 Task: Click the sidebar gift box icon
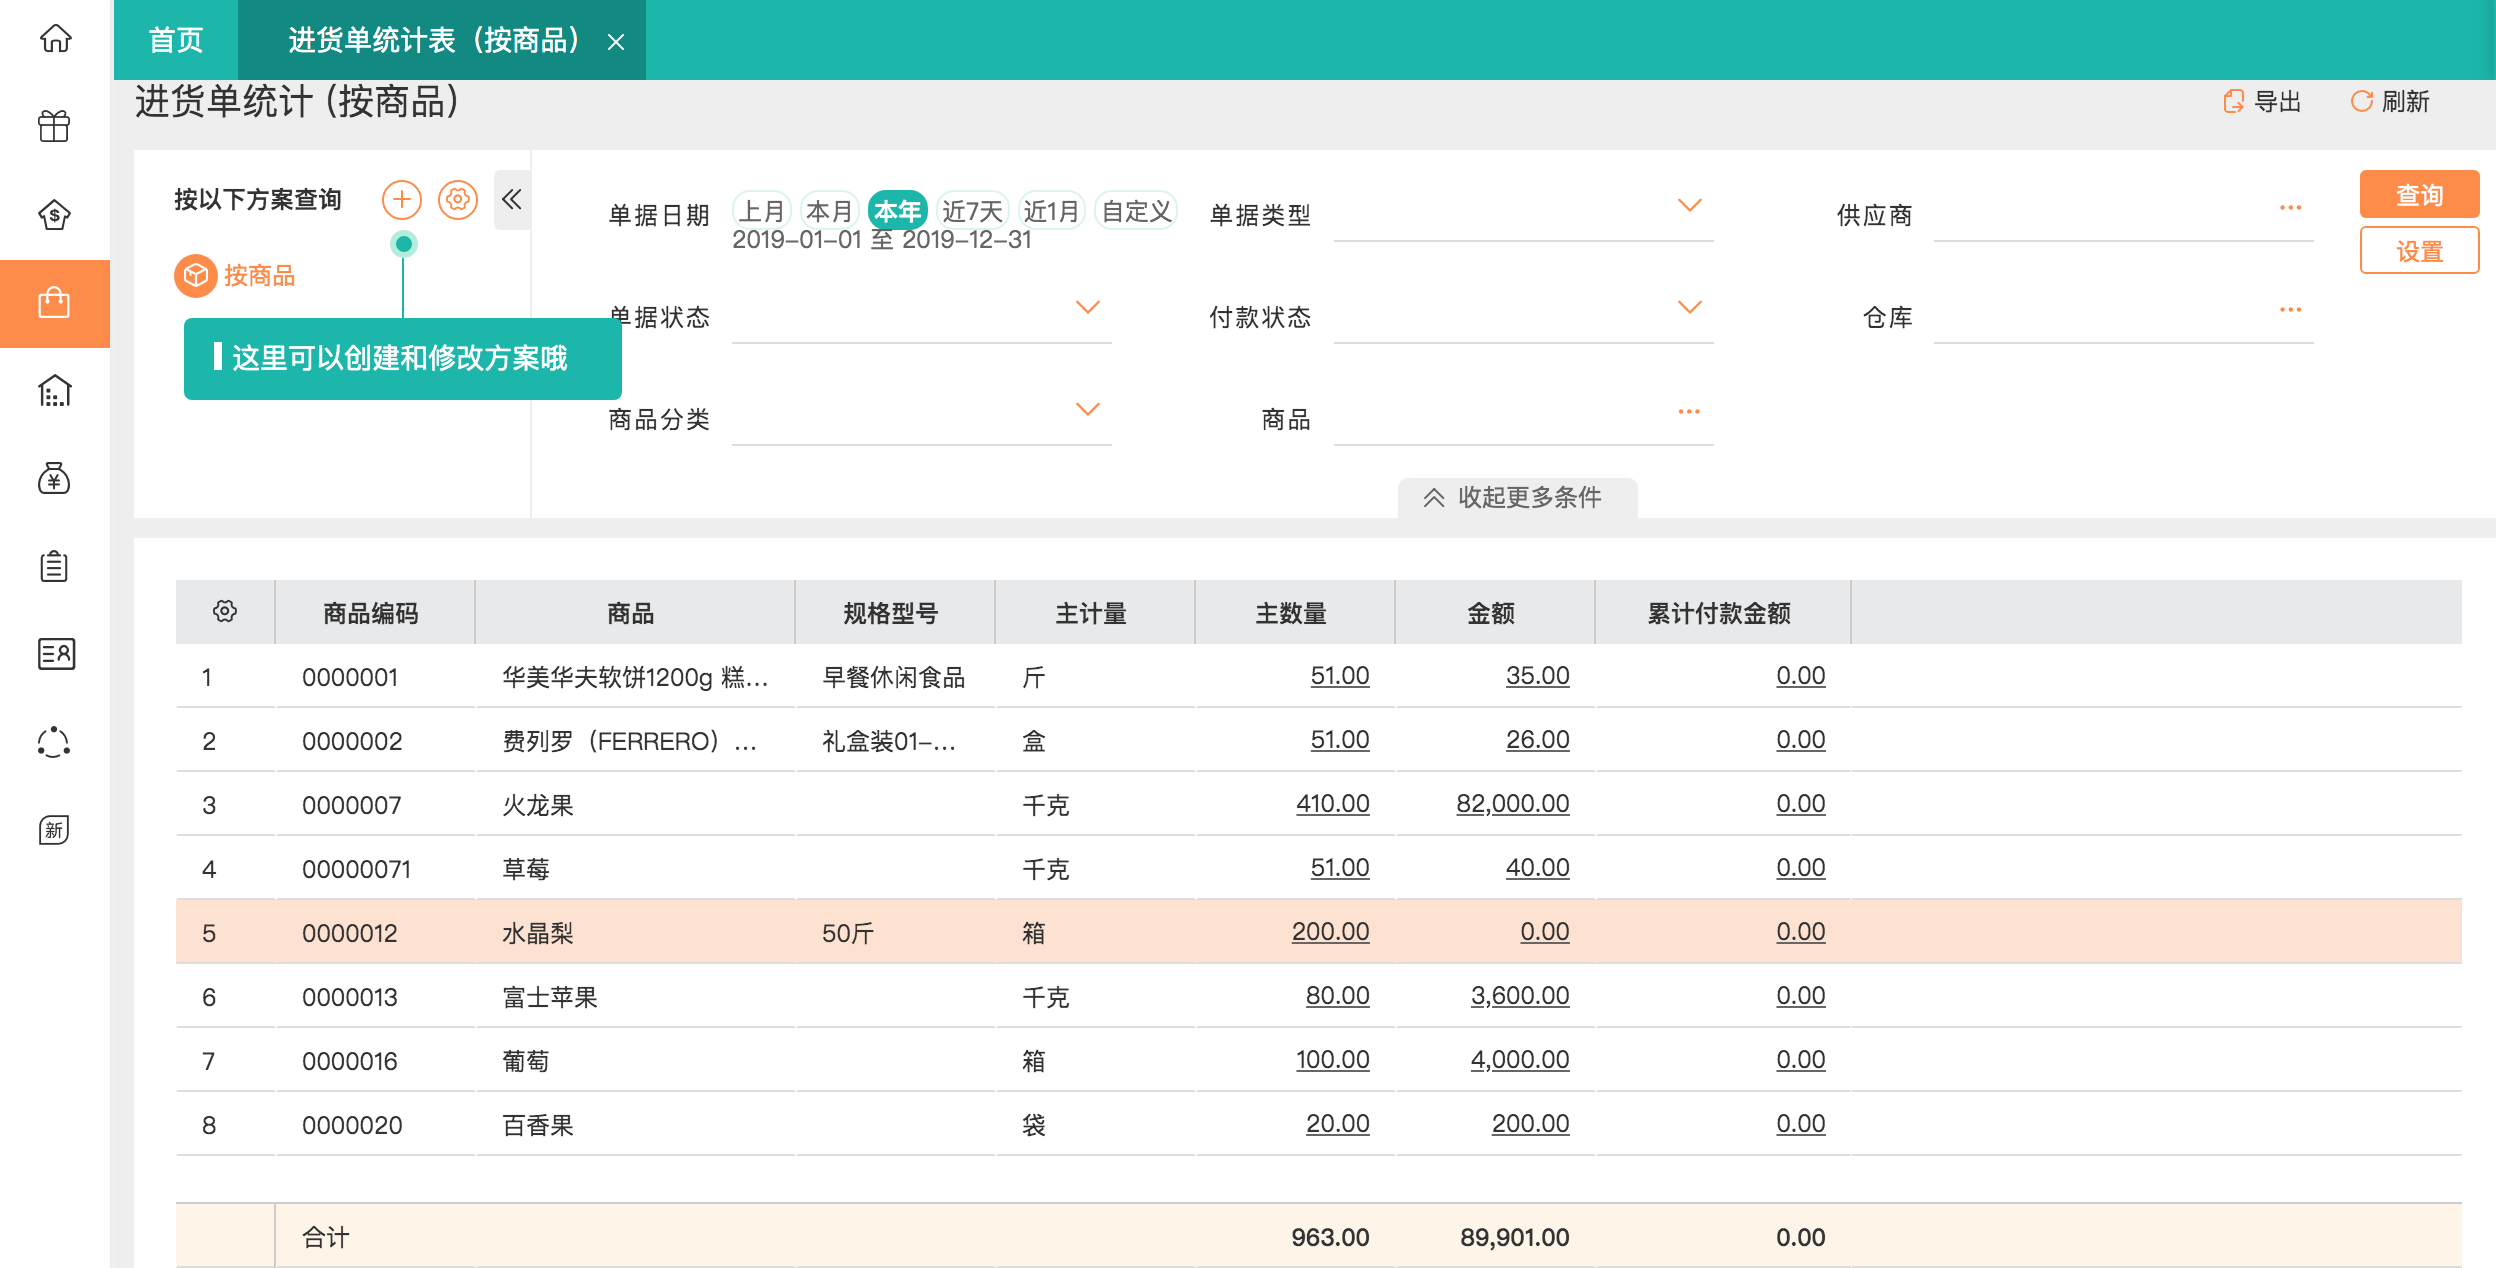tap(57, 129)
